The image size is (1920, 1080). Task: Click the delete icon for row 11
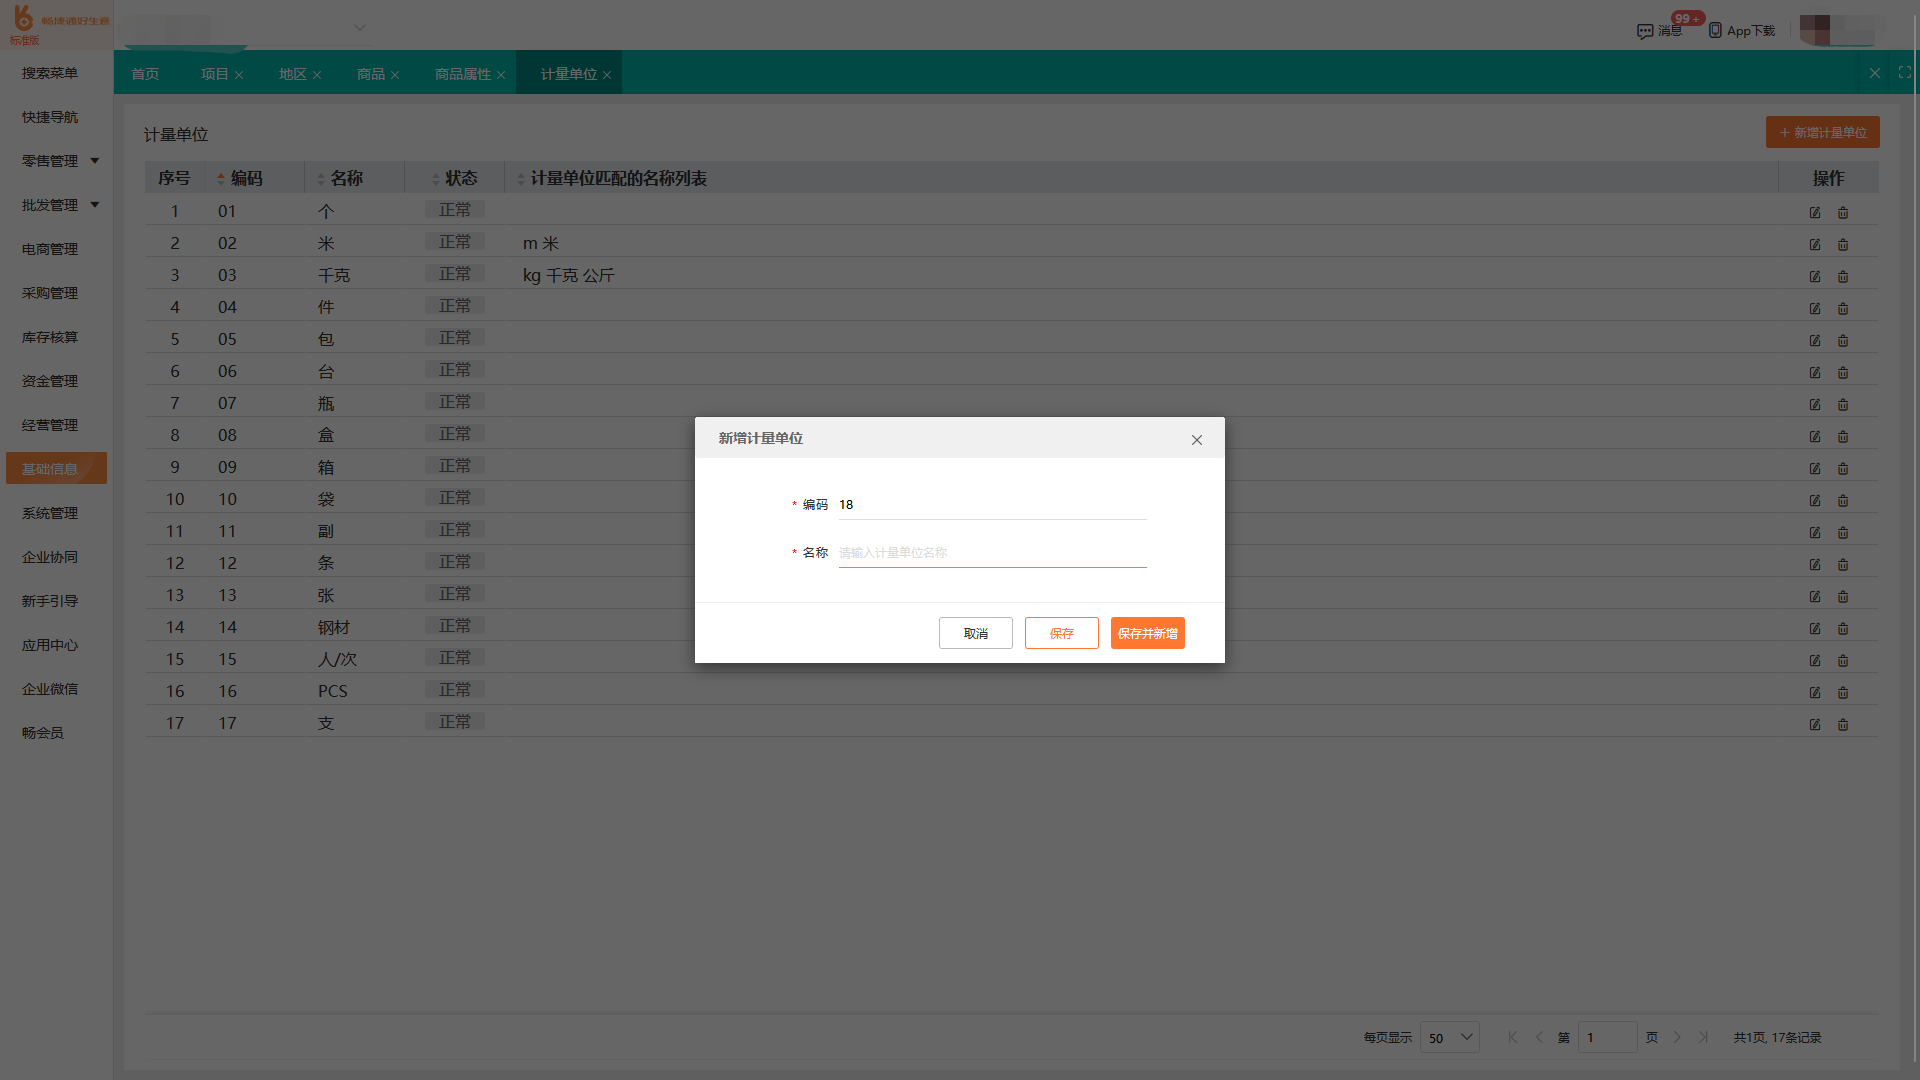1844,531
